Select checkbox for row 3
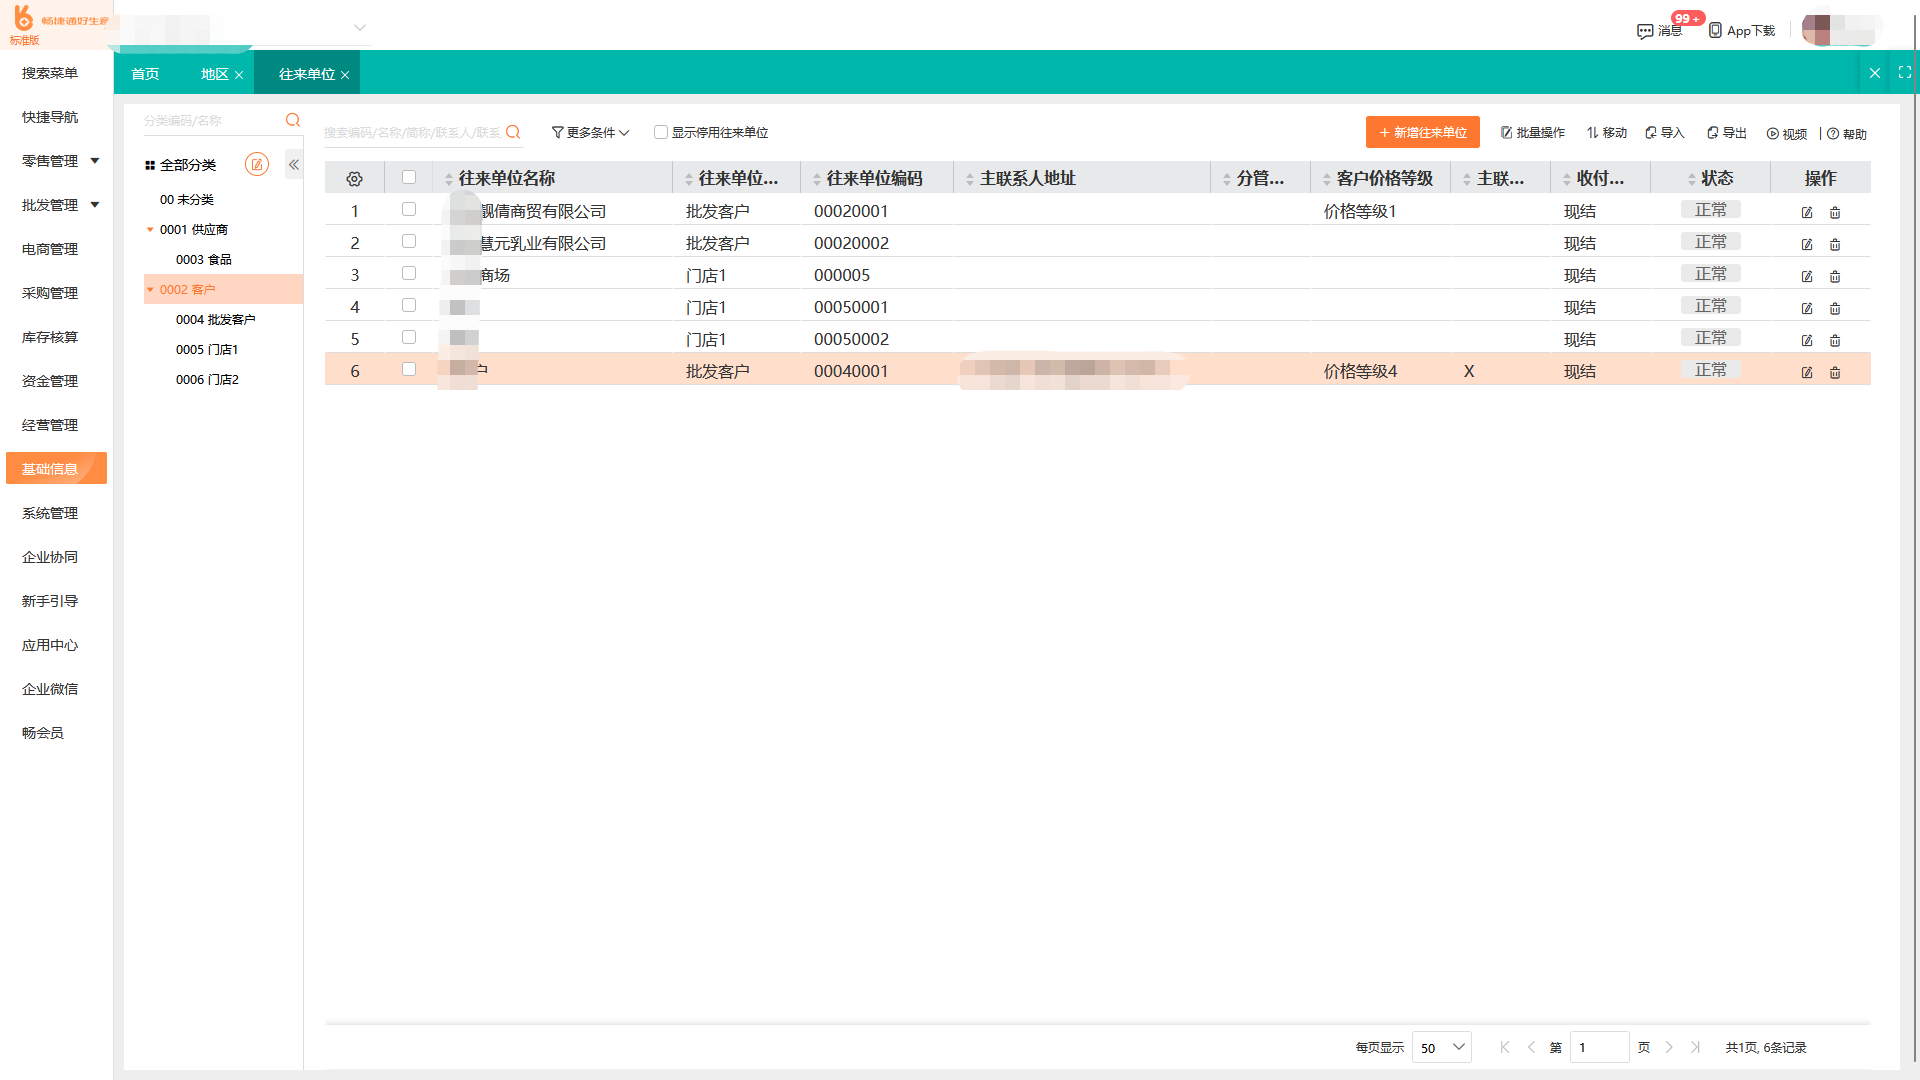Screen dimensions: 1920x1080 point(410,274)
